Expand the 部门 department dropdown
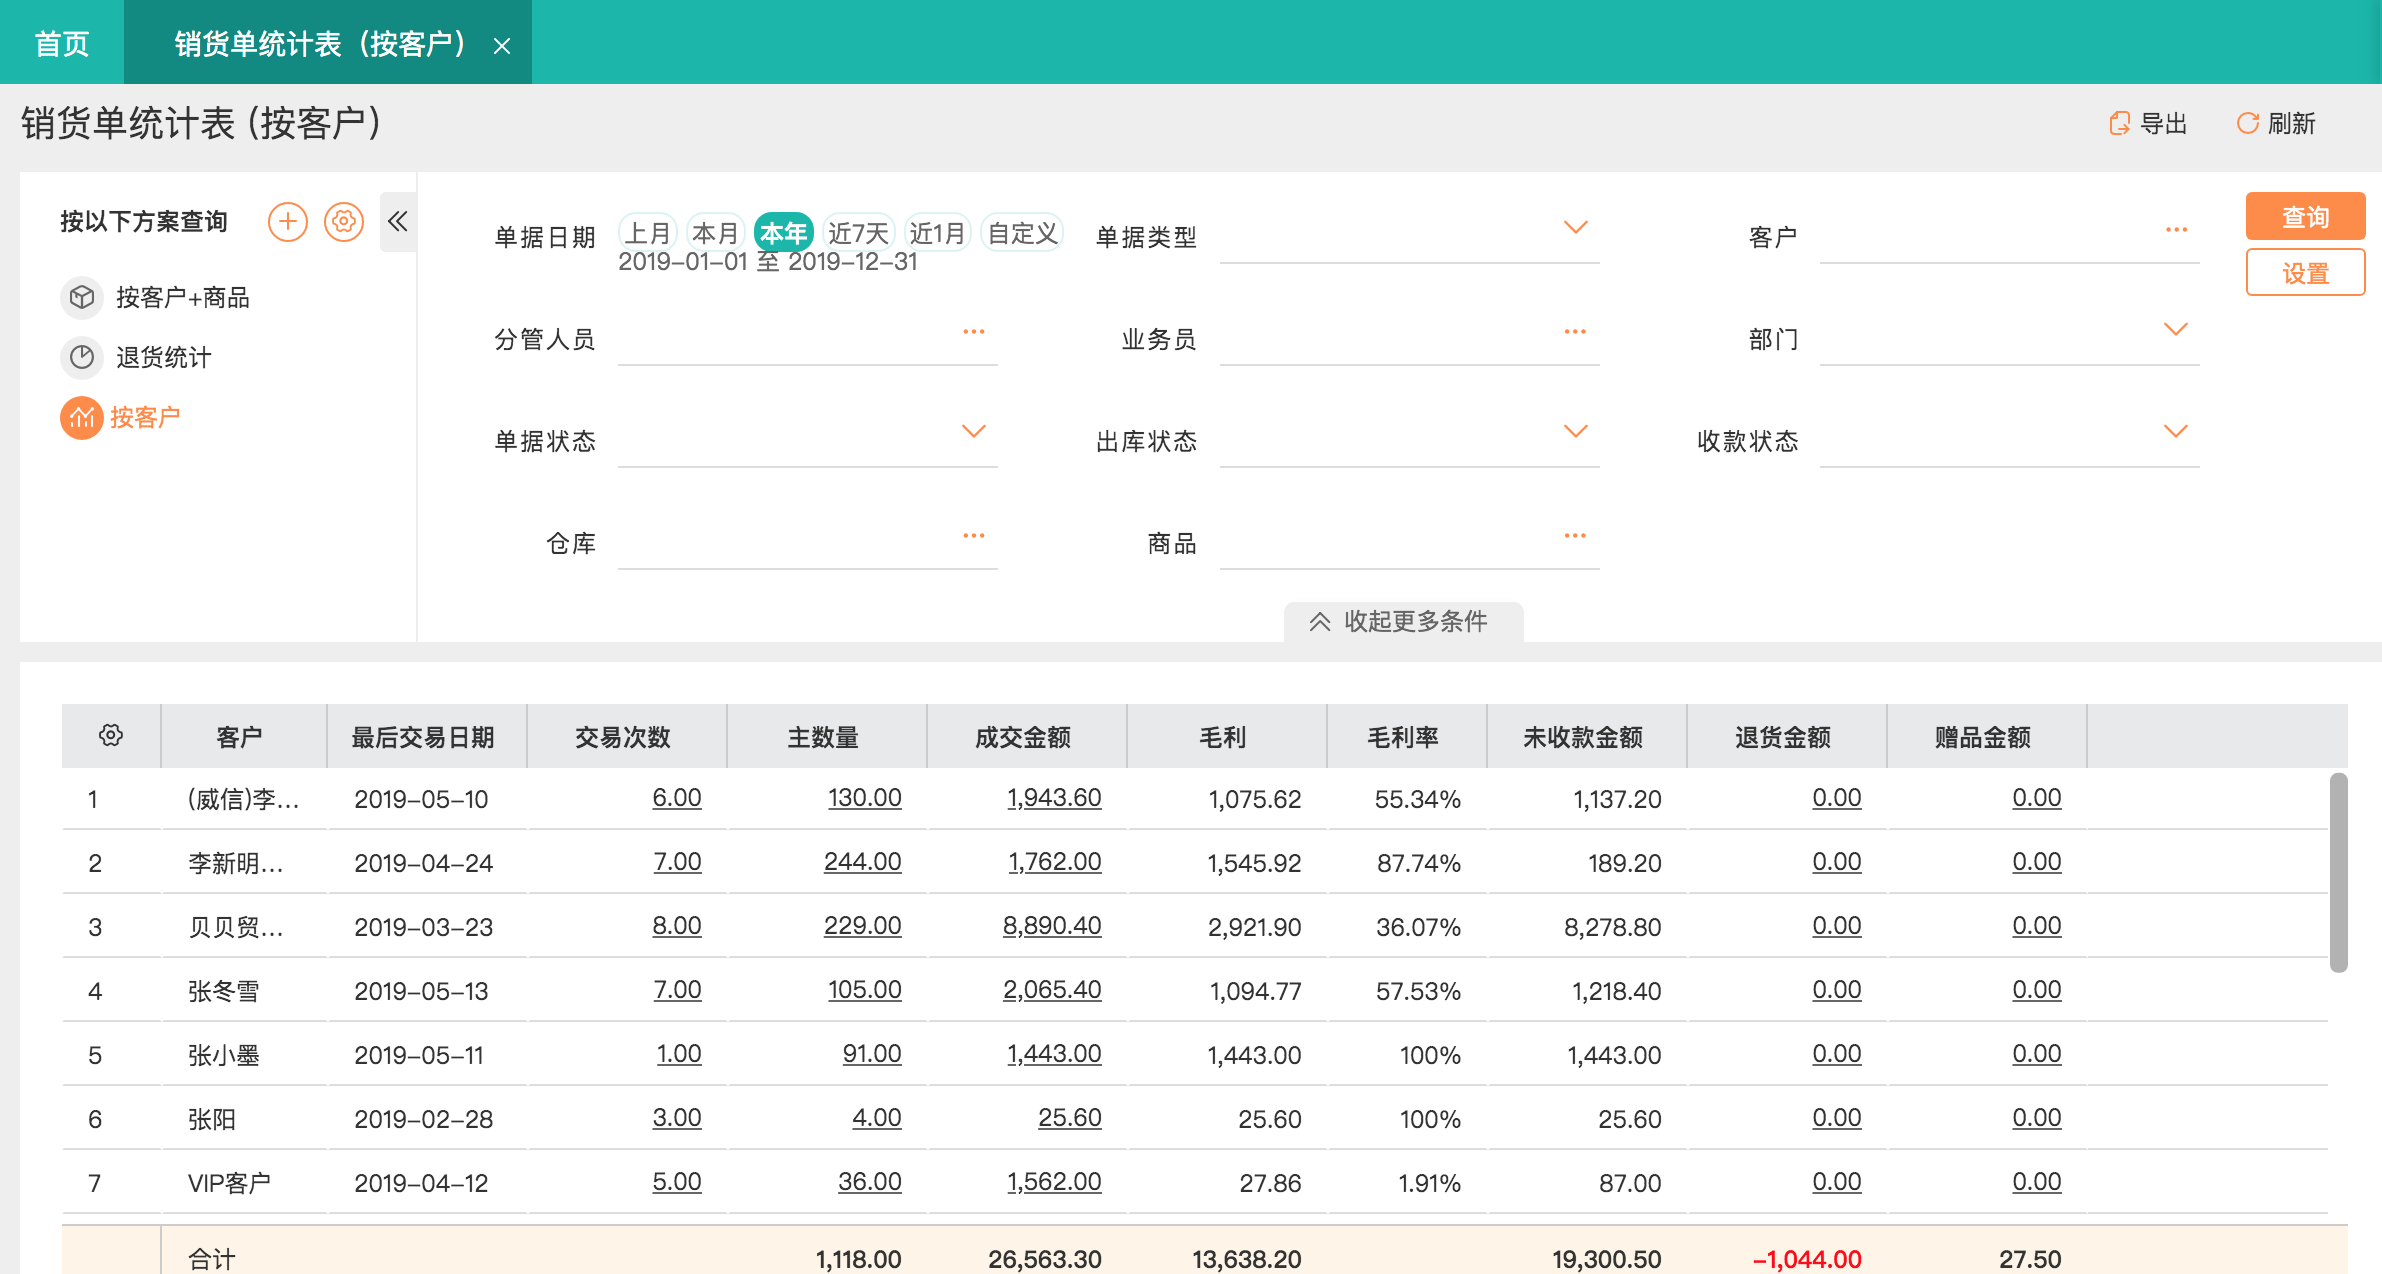Screen dimensions: 2382x1274 coord(2180,332)
